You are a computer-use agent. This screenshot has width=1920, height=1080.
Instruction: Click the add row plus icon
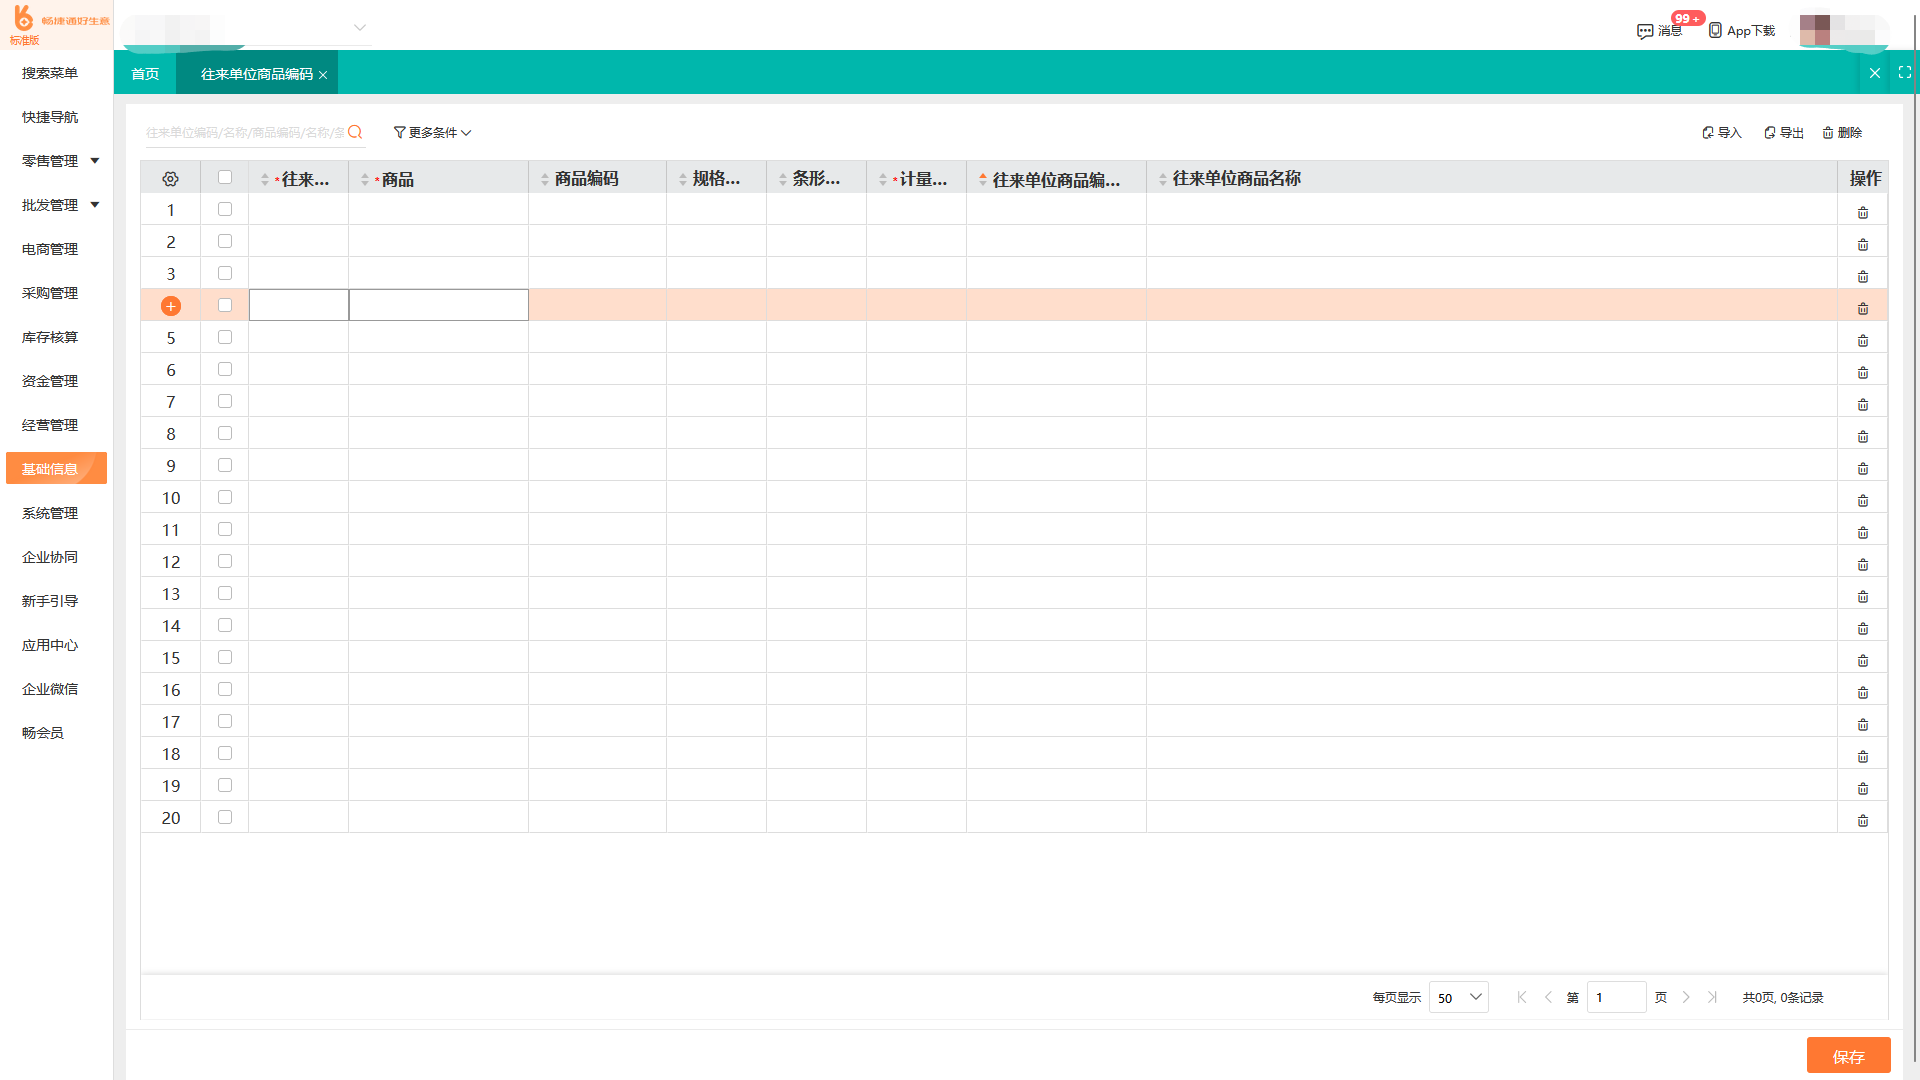(x=171, y=305)
